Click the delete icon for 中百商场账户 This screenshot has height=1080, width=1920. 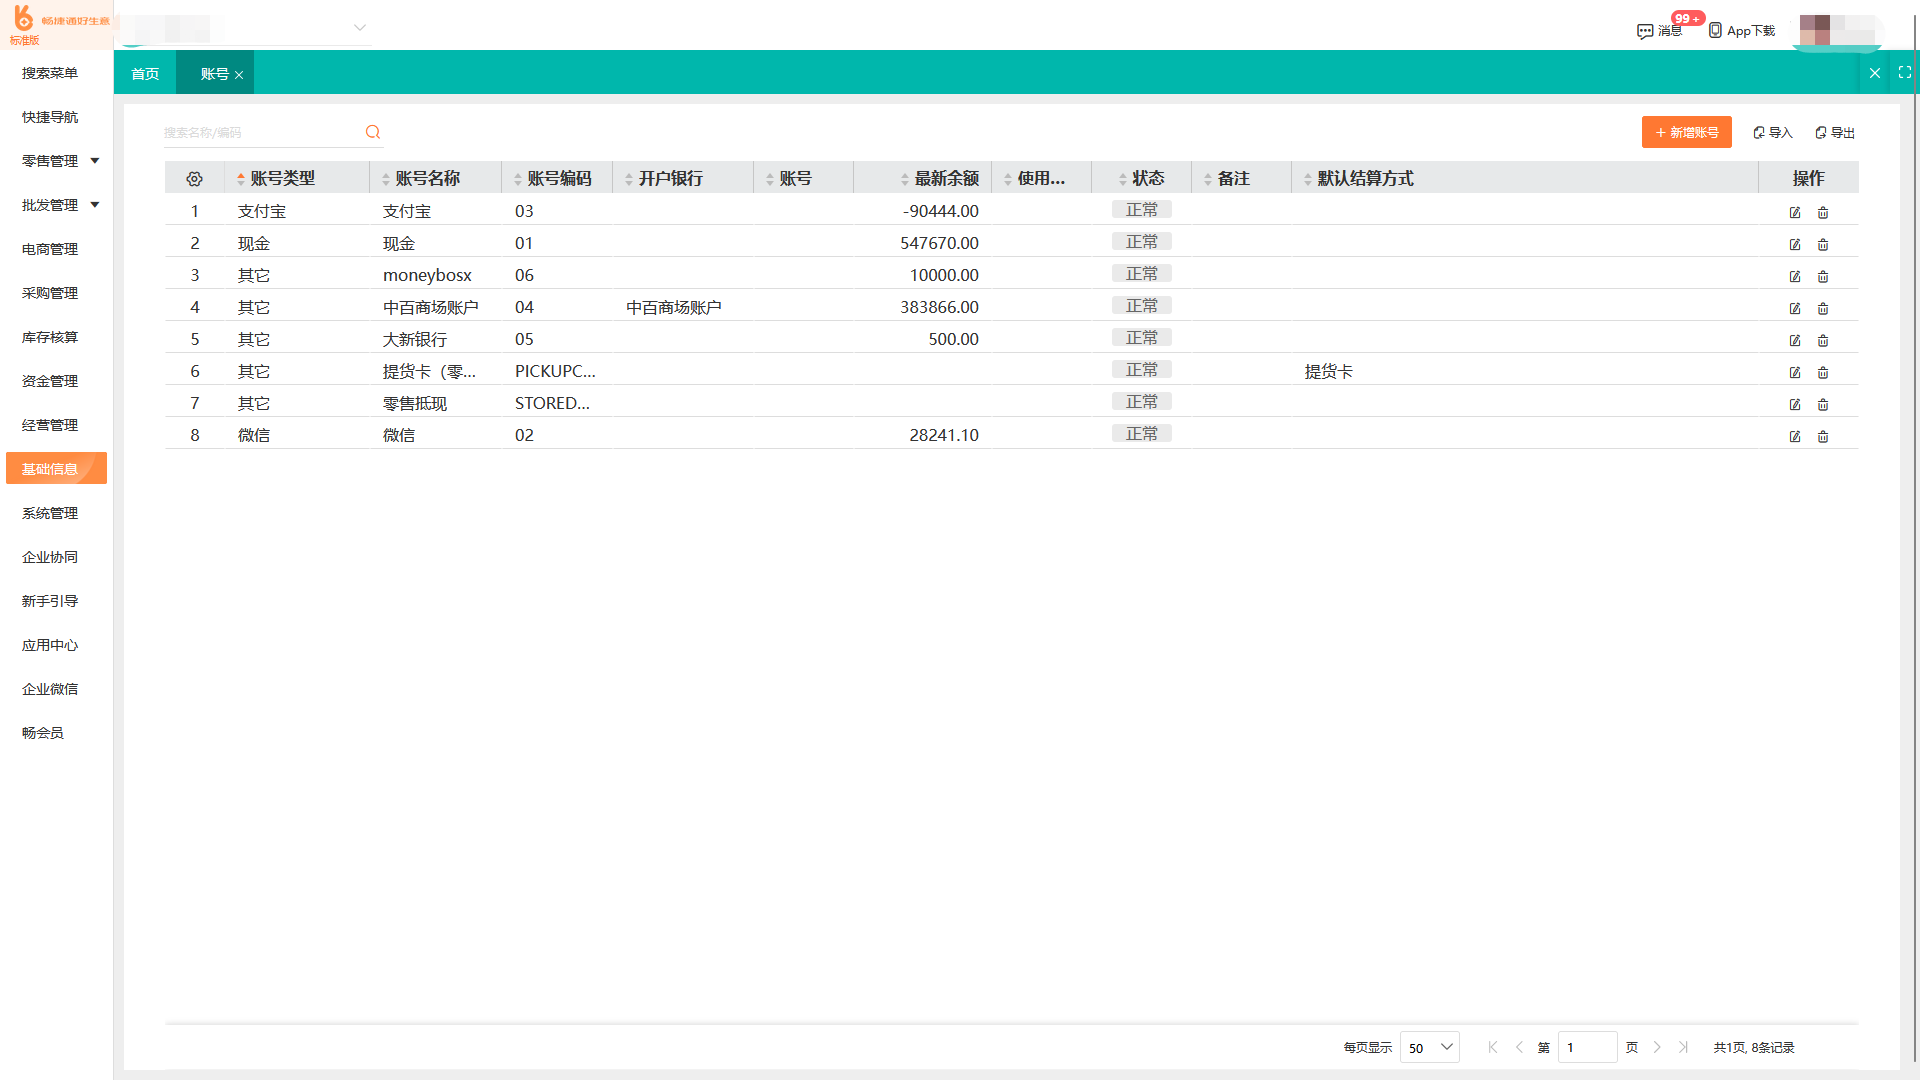pos(1824,307)
